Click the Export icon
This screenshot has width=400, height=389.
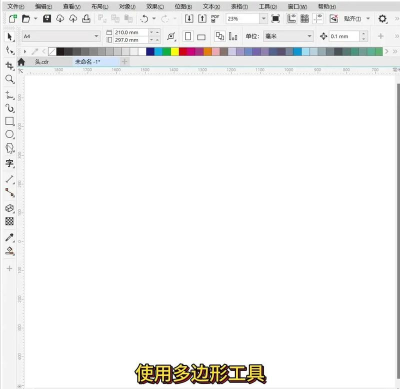click(202, 19)
